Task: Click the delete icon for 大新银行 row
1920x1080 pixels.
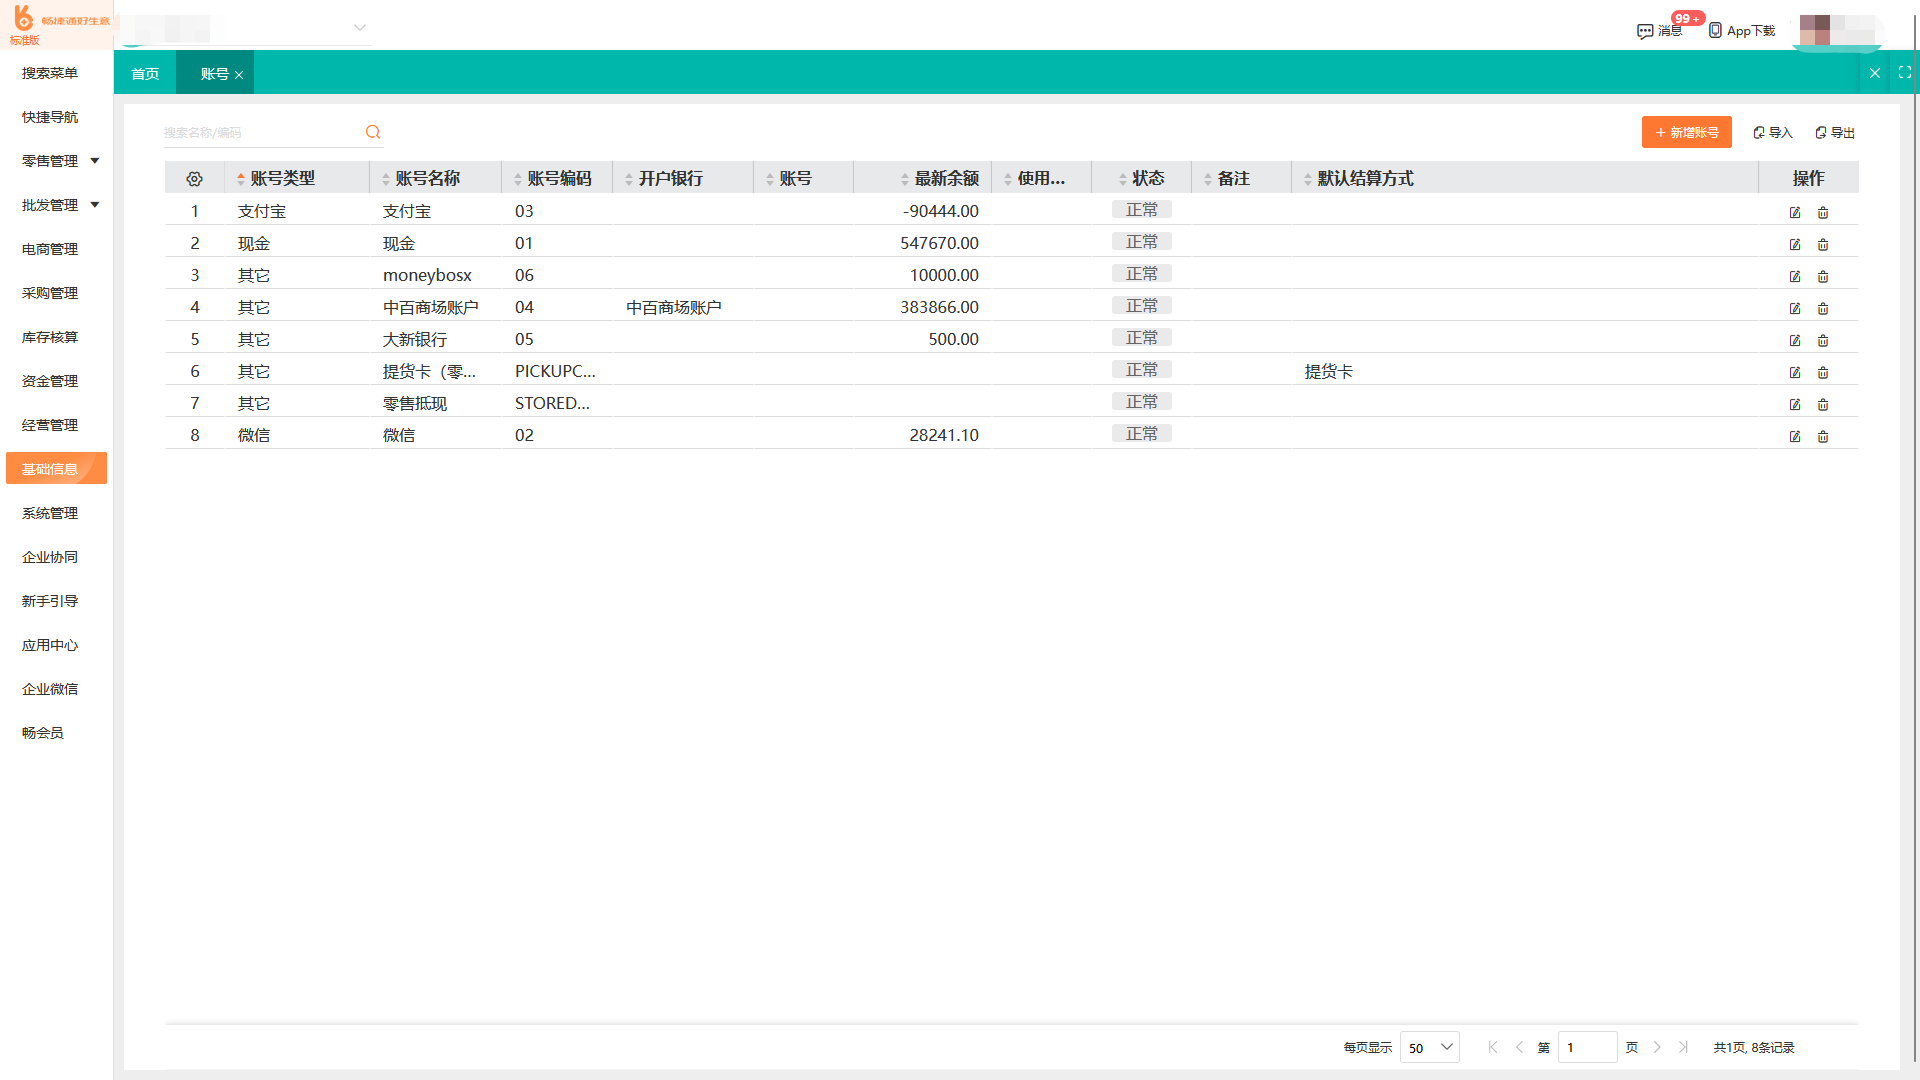Action: click(1822, 339)
